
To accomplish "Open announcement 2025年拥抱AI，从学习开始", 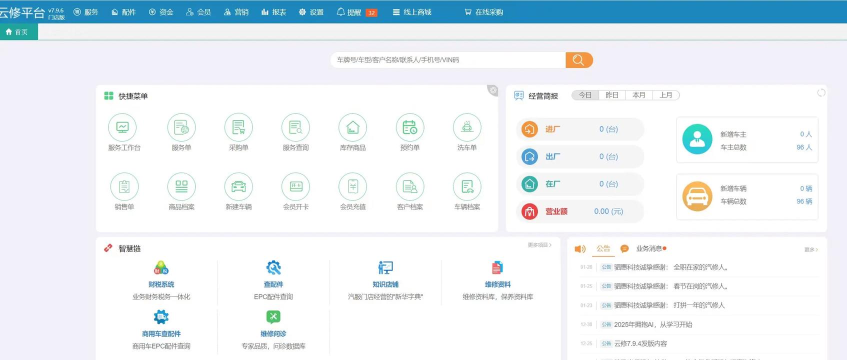I will tap(653, 324).
